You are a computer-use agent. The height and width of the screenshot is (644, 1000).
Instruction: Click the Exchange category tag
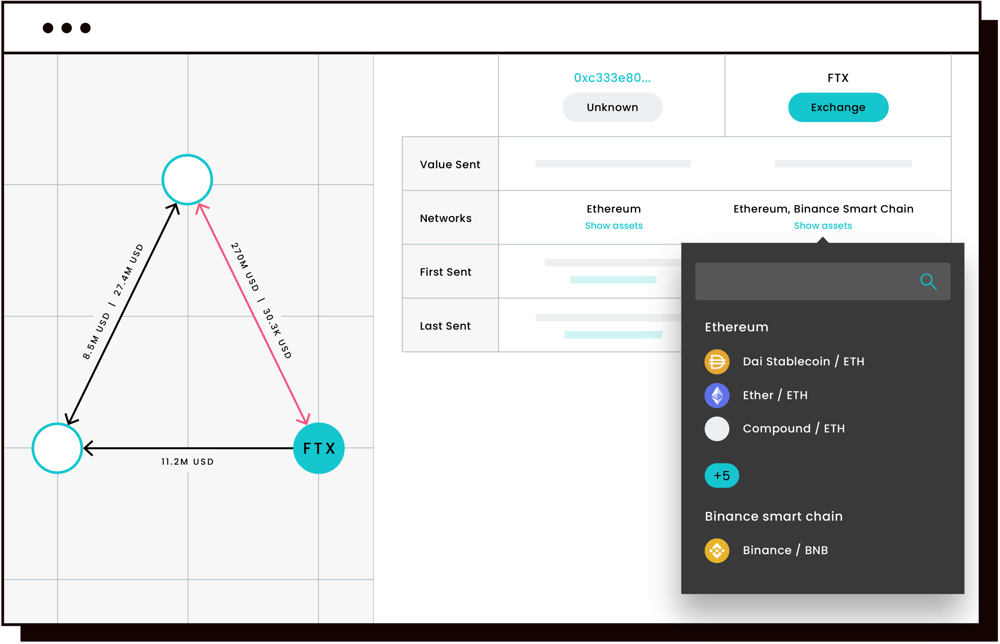tap(838, 107)
